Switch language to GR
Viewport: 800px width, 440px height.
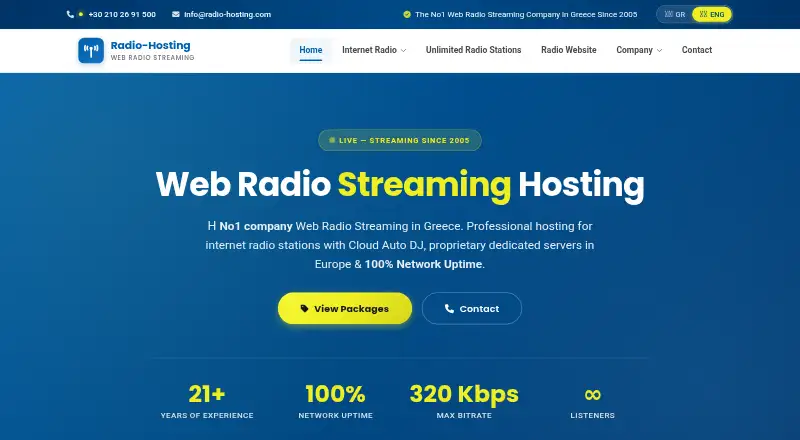674,14
